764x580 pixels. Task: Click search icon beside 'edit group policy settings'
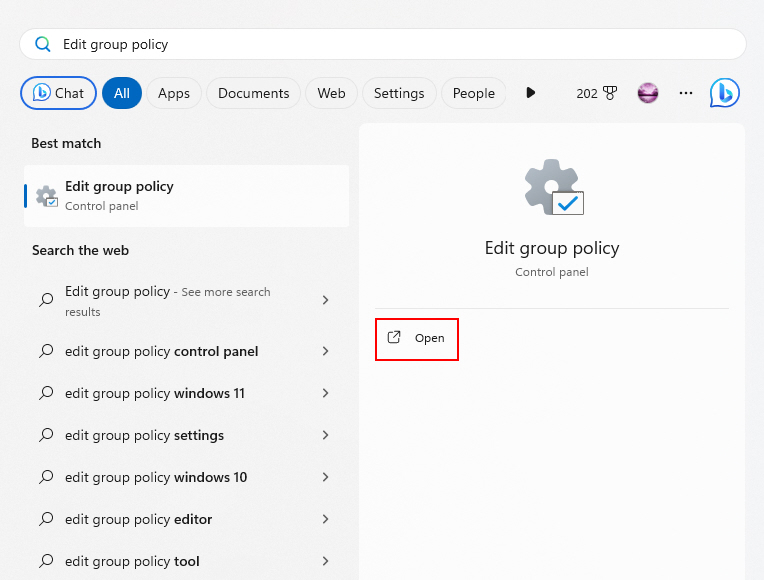(46, 435)
